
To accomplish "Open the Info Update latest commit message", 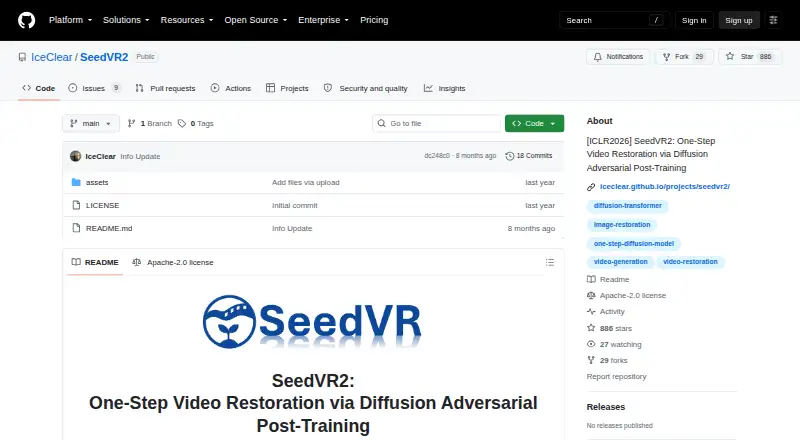I will [140, 156].
